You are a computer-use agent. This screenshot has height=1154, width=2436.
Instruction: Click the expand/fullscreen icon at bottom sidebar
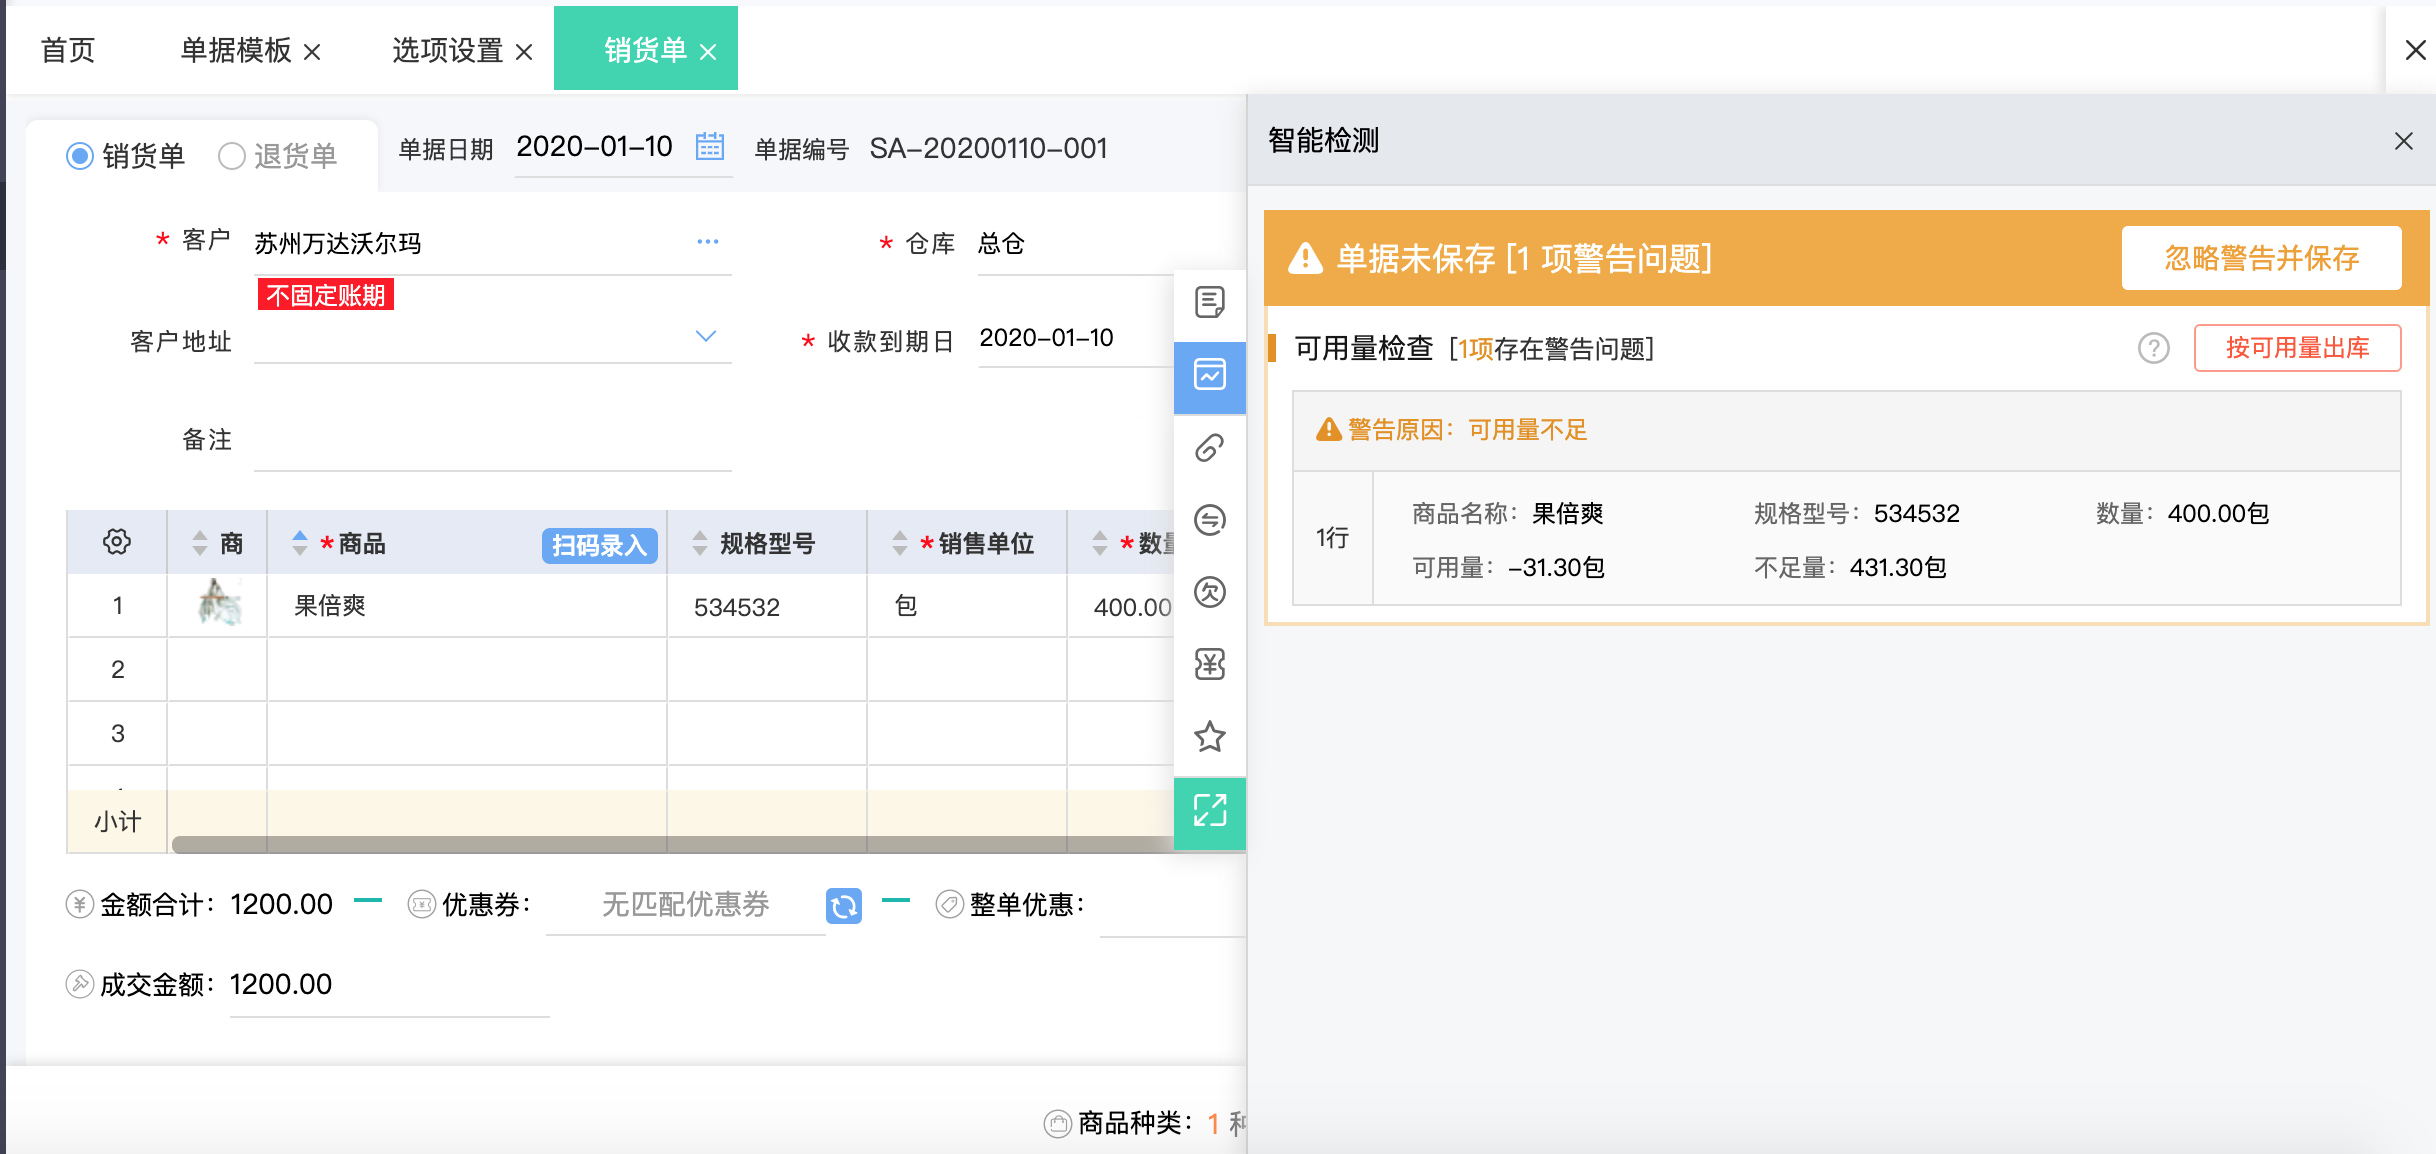[x=1212, y=808]
